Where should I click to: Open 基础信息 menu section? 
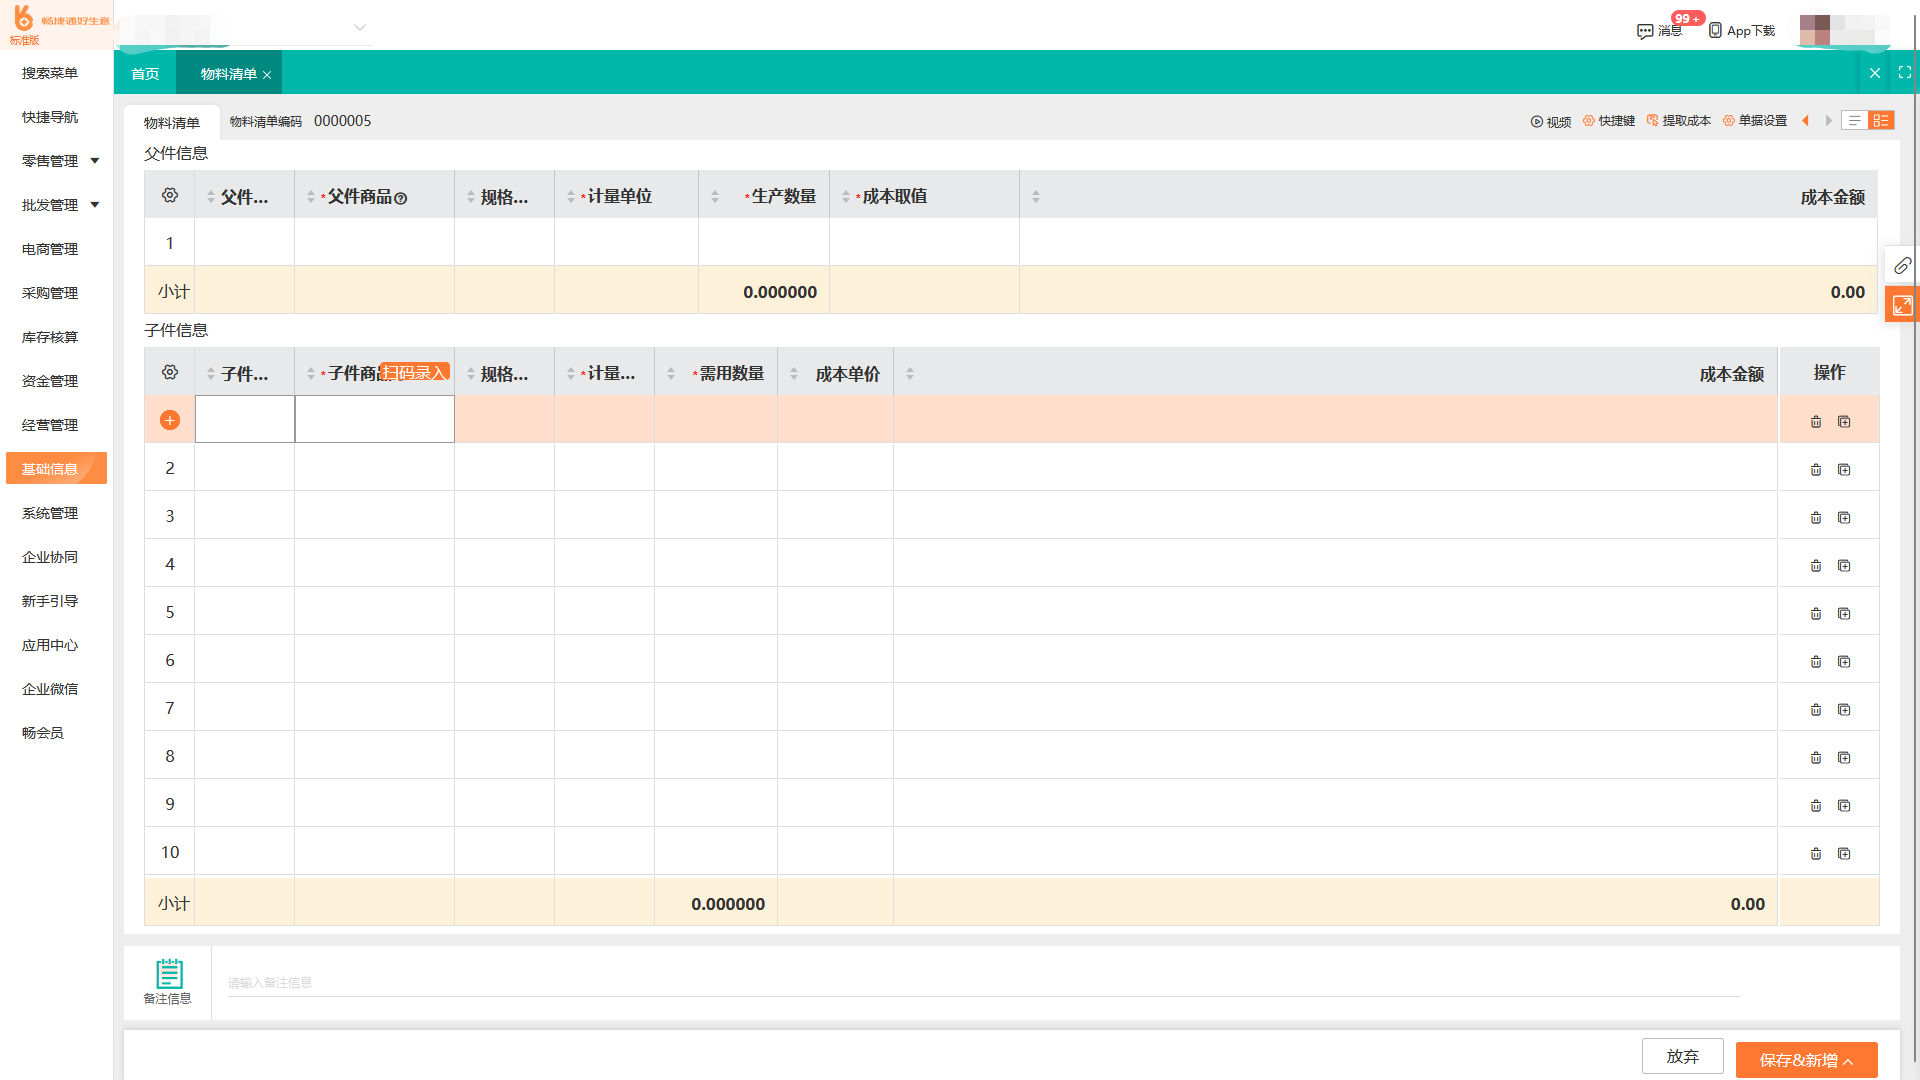point(54,468)
